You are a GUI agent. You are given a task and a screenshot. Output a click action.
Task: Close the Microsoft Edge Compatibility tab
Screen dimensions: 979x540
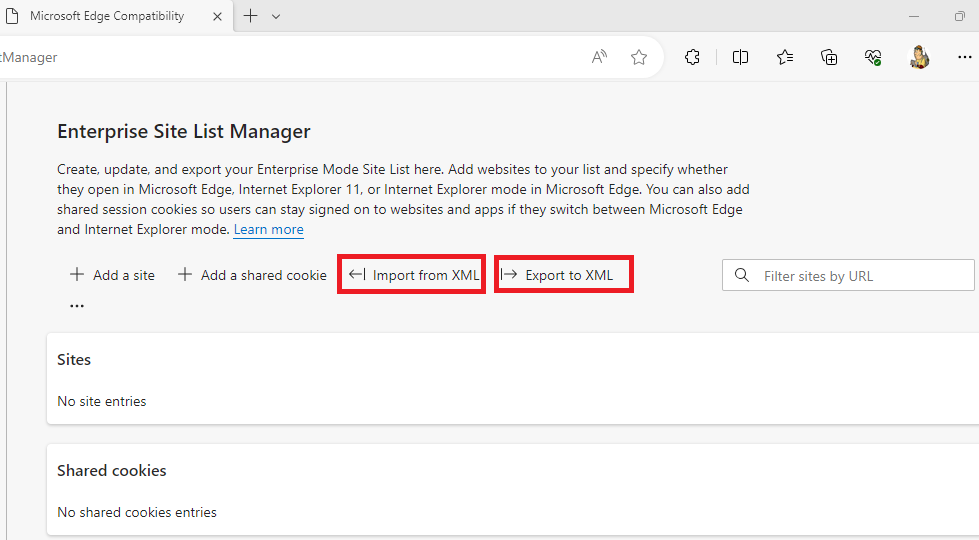(x=217, y=17)
